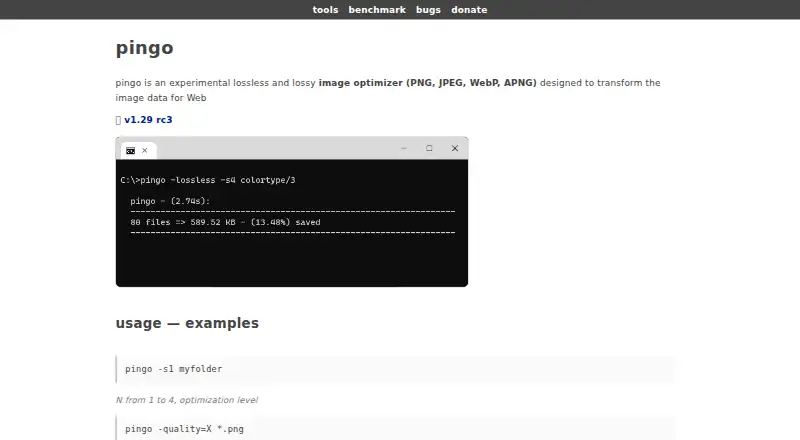800x440 pixels.
Task: Click bold text 'image optimizer (PNG, JPEG, WebP, APNG)'
Action: (428, 83)
